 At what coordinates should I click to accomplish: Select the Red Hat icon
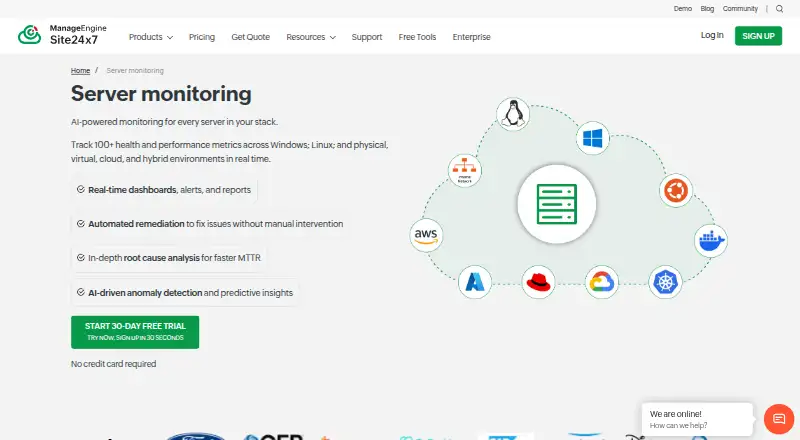538,282
